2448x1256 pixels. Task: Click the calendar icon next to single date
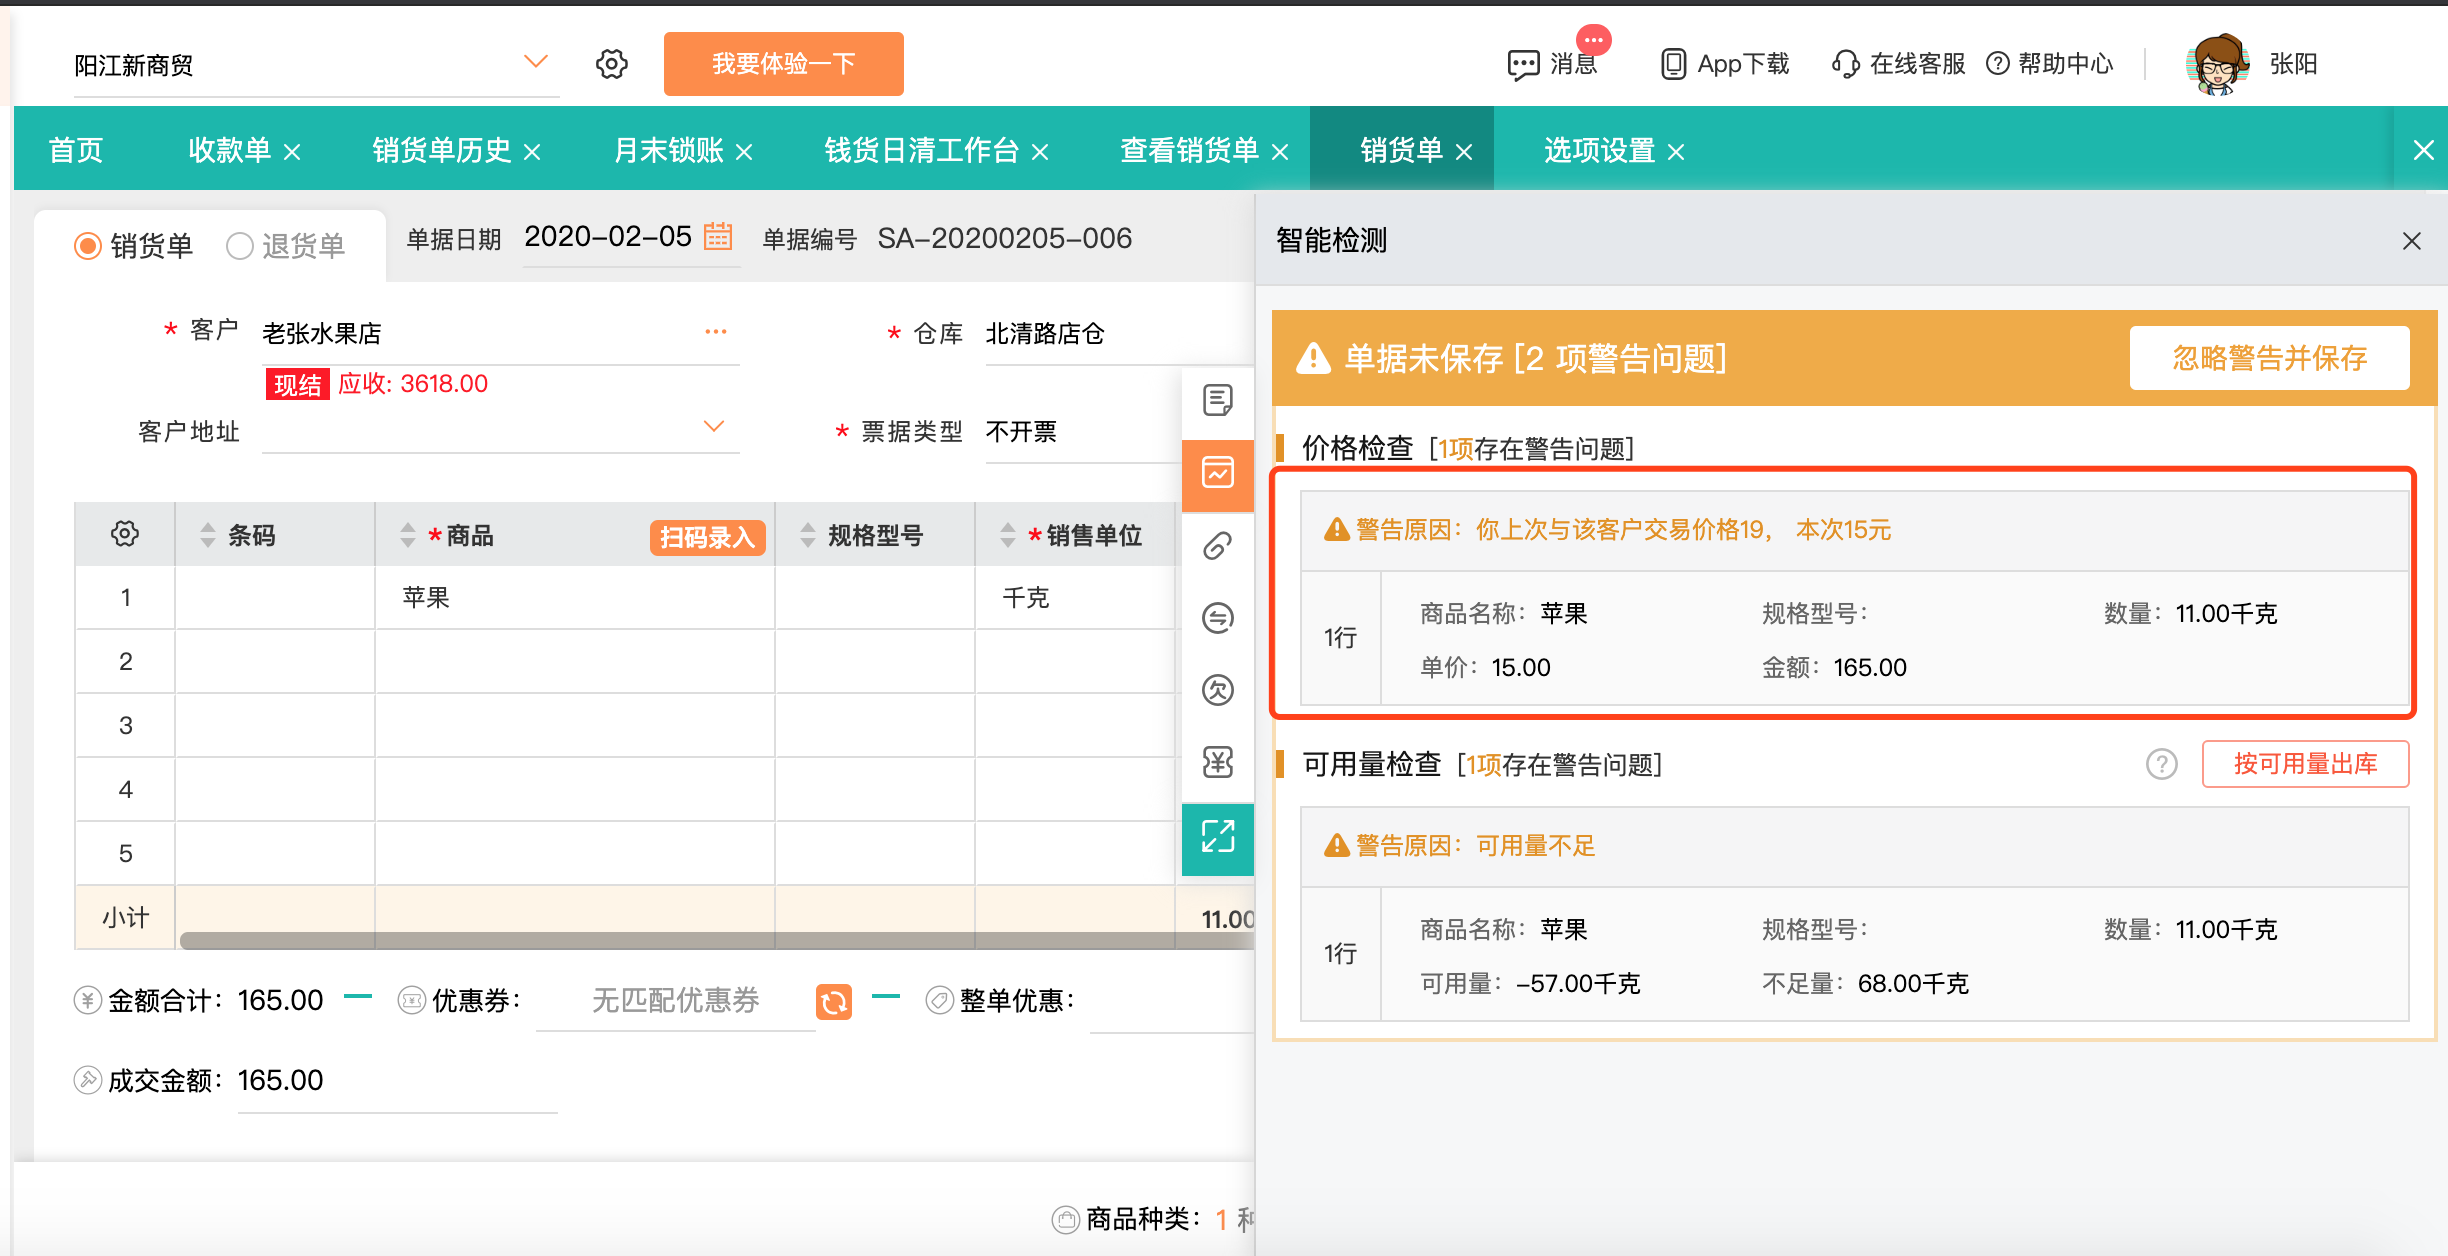(720, 240)
